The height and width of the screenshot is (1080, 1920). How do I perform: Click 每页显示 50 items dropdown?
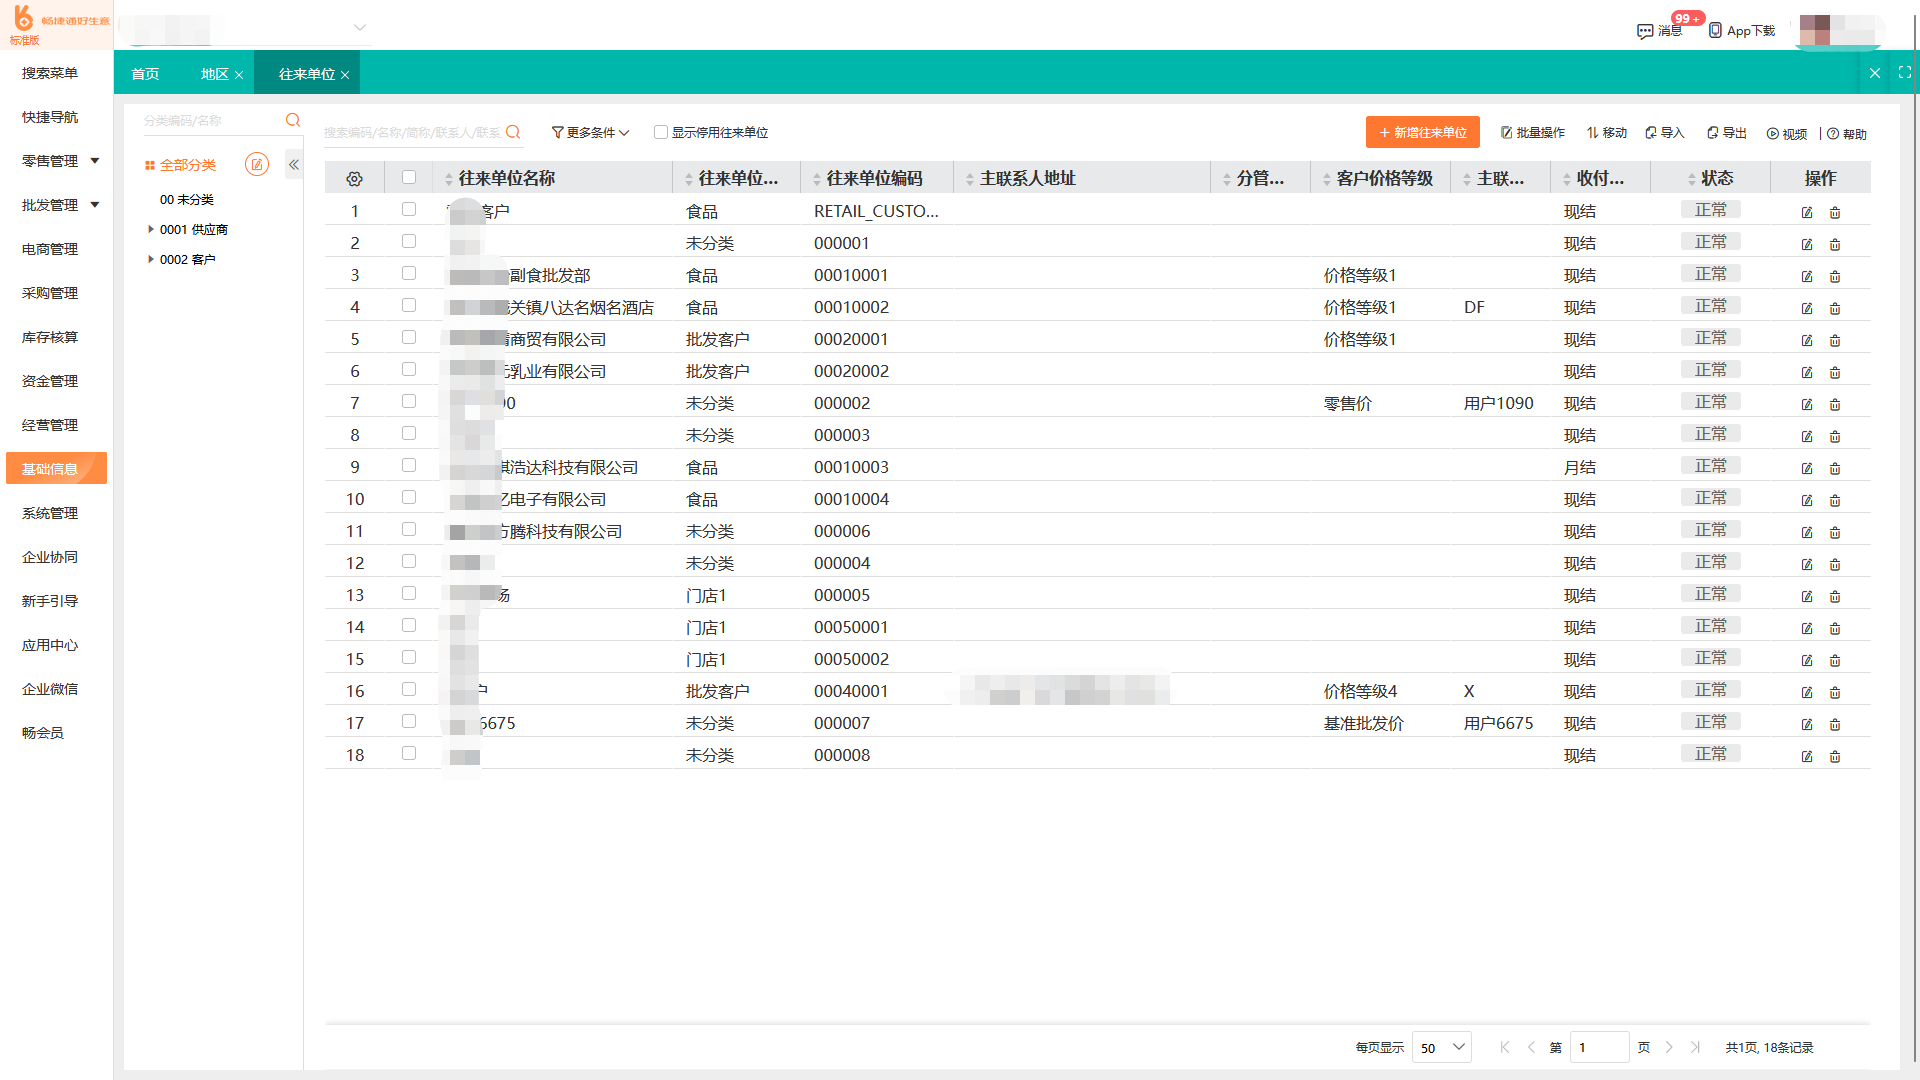point(1439,1047)
